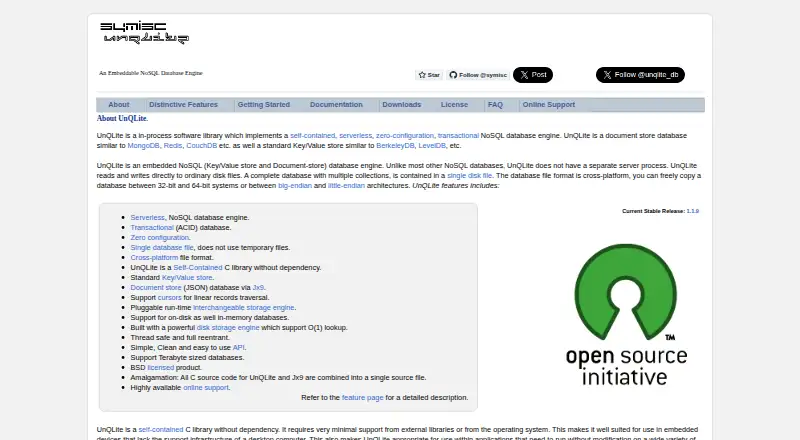800x440 pixels.
Task: Follow the transactional link in intro paragraph
Action: tap(458, 136)
